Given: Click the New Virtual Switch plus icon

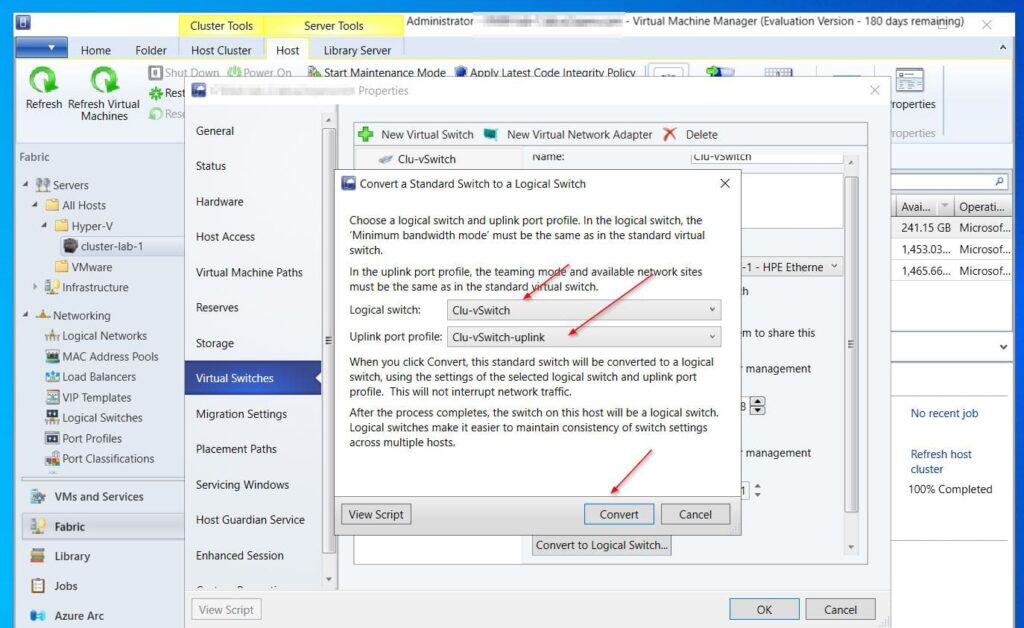Looking at the screenshot, I should [x=366, y=134].
